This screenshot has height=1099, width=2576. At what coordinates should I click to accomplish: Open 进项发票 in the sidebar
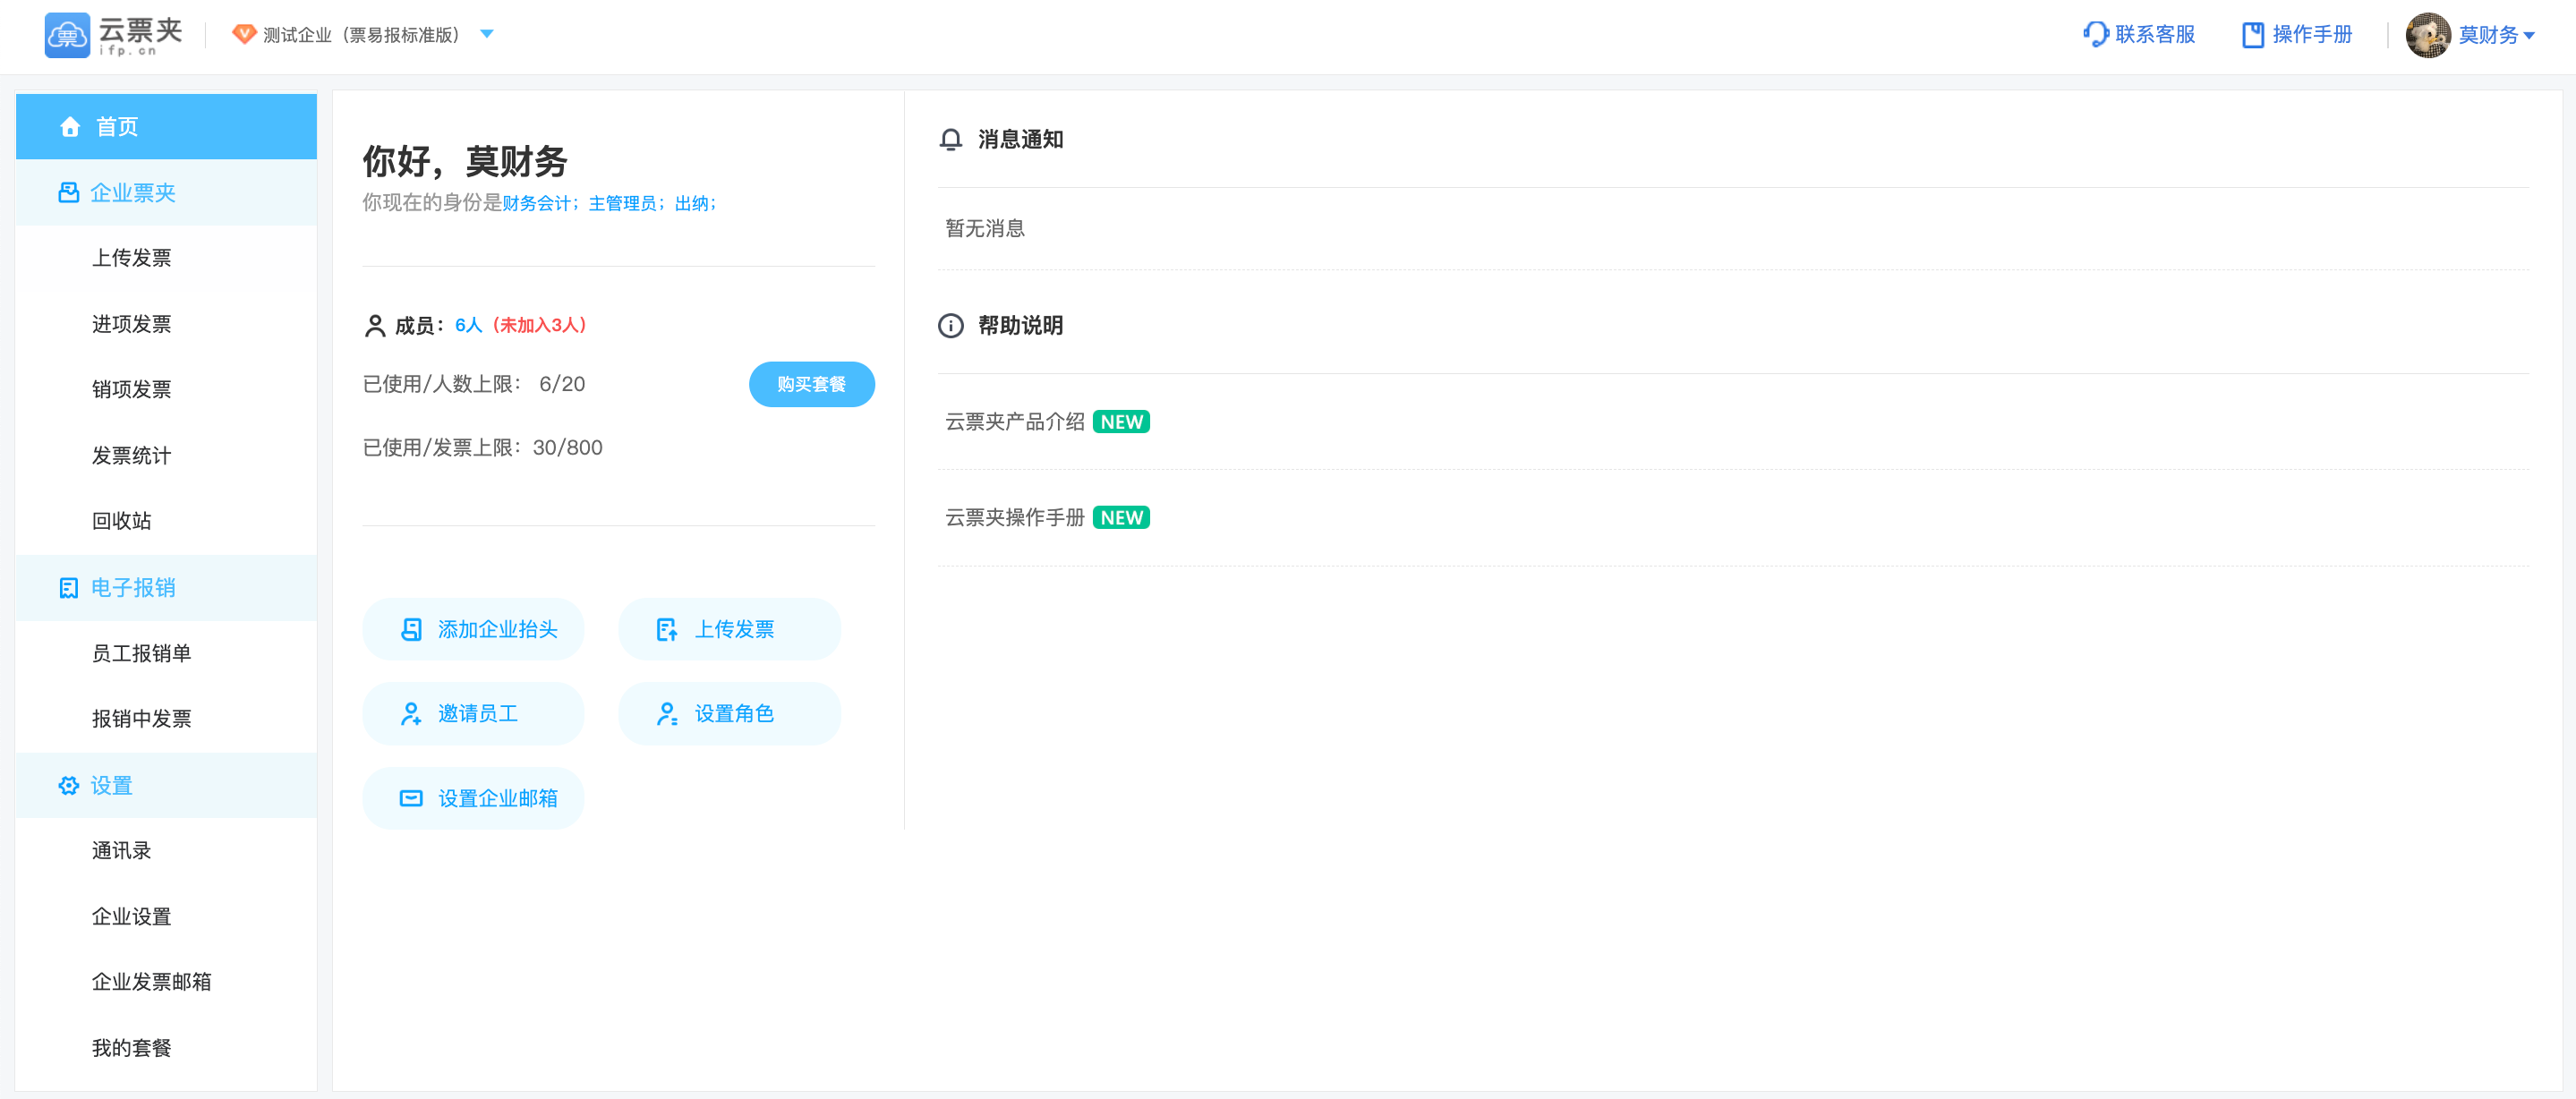(x=131, y=324)
